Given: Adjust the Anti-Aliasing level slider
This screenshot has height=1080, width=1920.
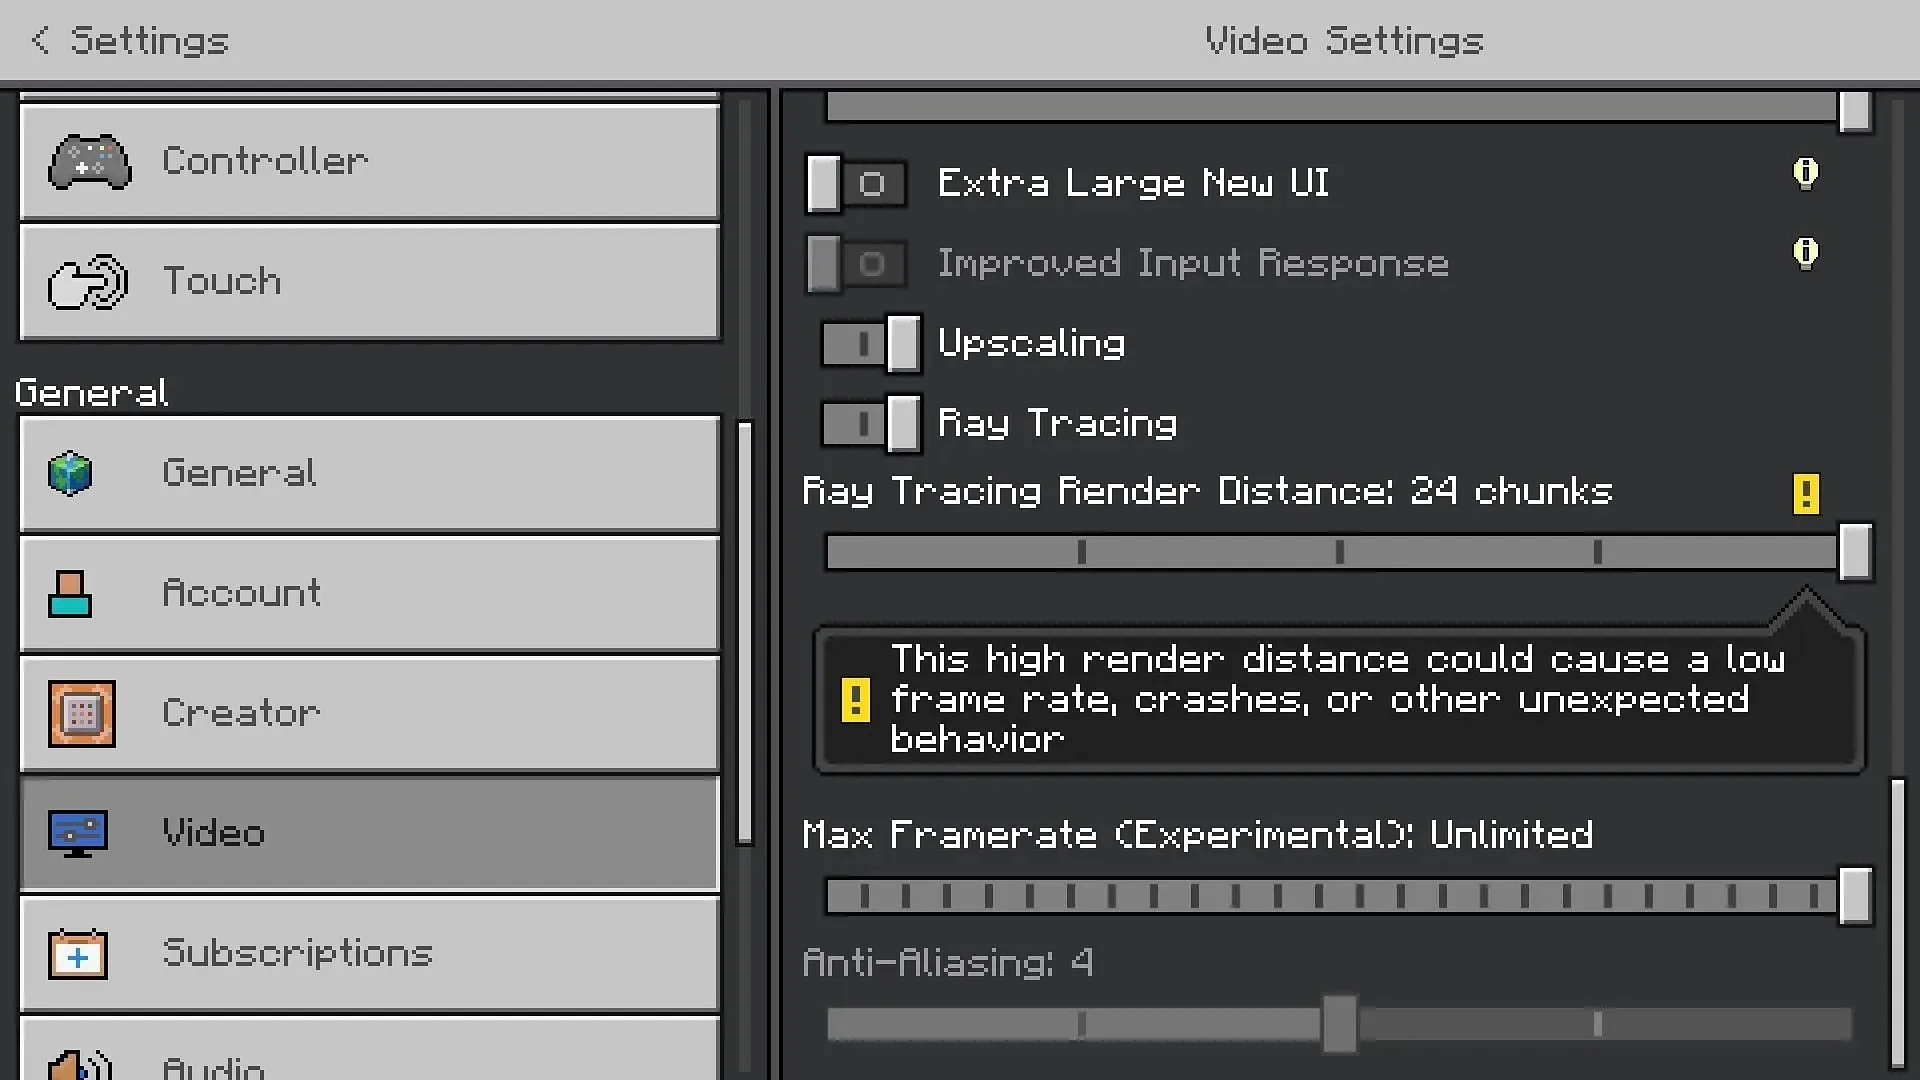Looking at the screenshot, I should pyautogui.click(x=1338, y=1027).
